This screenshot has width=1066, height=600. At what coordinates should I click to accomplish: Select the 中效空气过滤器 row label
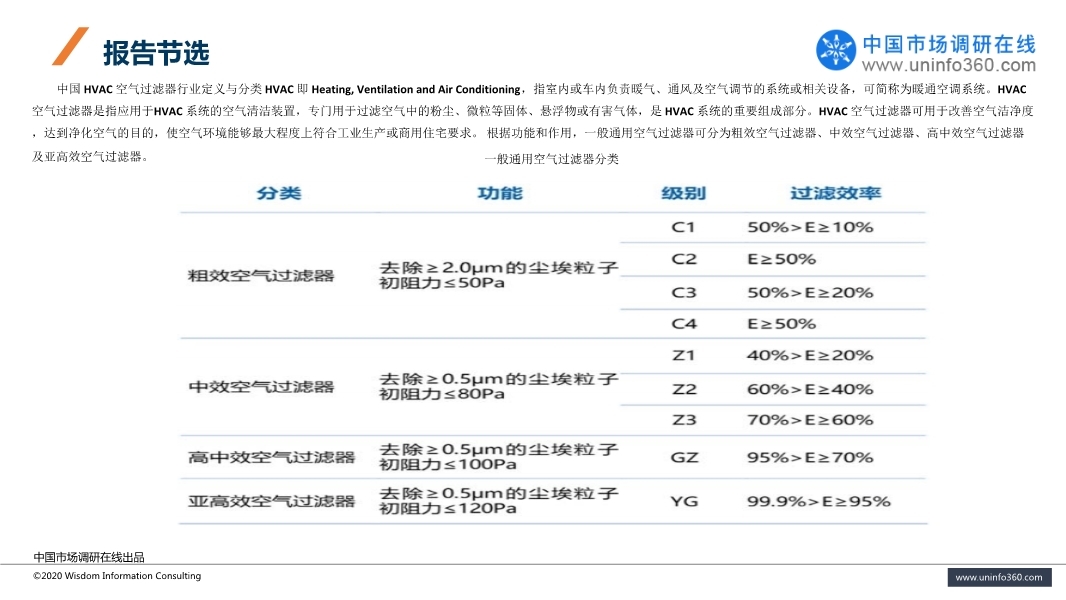click(x=261, y=386)
